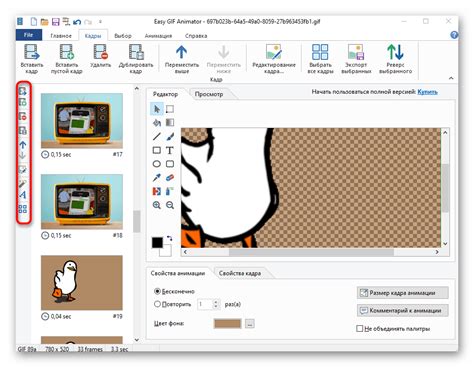Screen dimensions: 474x367
Task: Click the up arrow in the side toolbar
Action: [23, 145]
